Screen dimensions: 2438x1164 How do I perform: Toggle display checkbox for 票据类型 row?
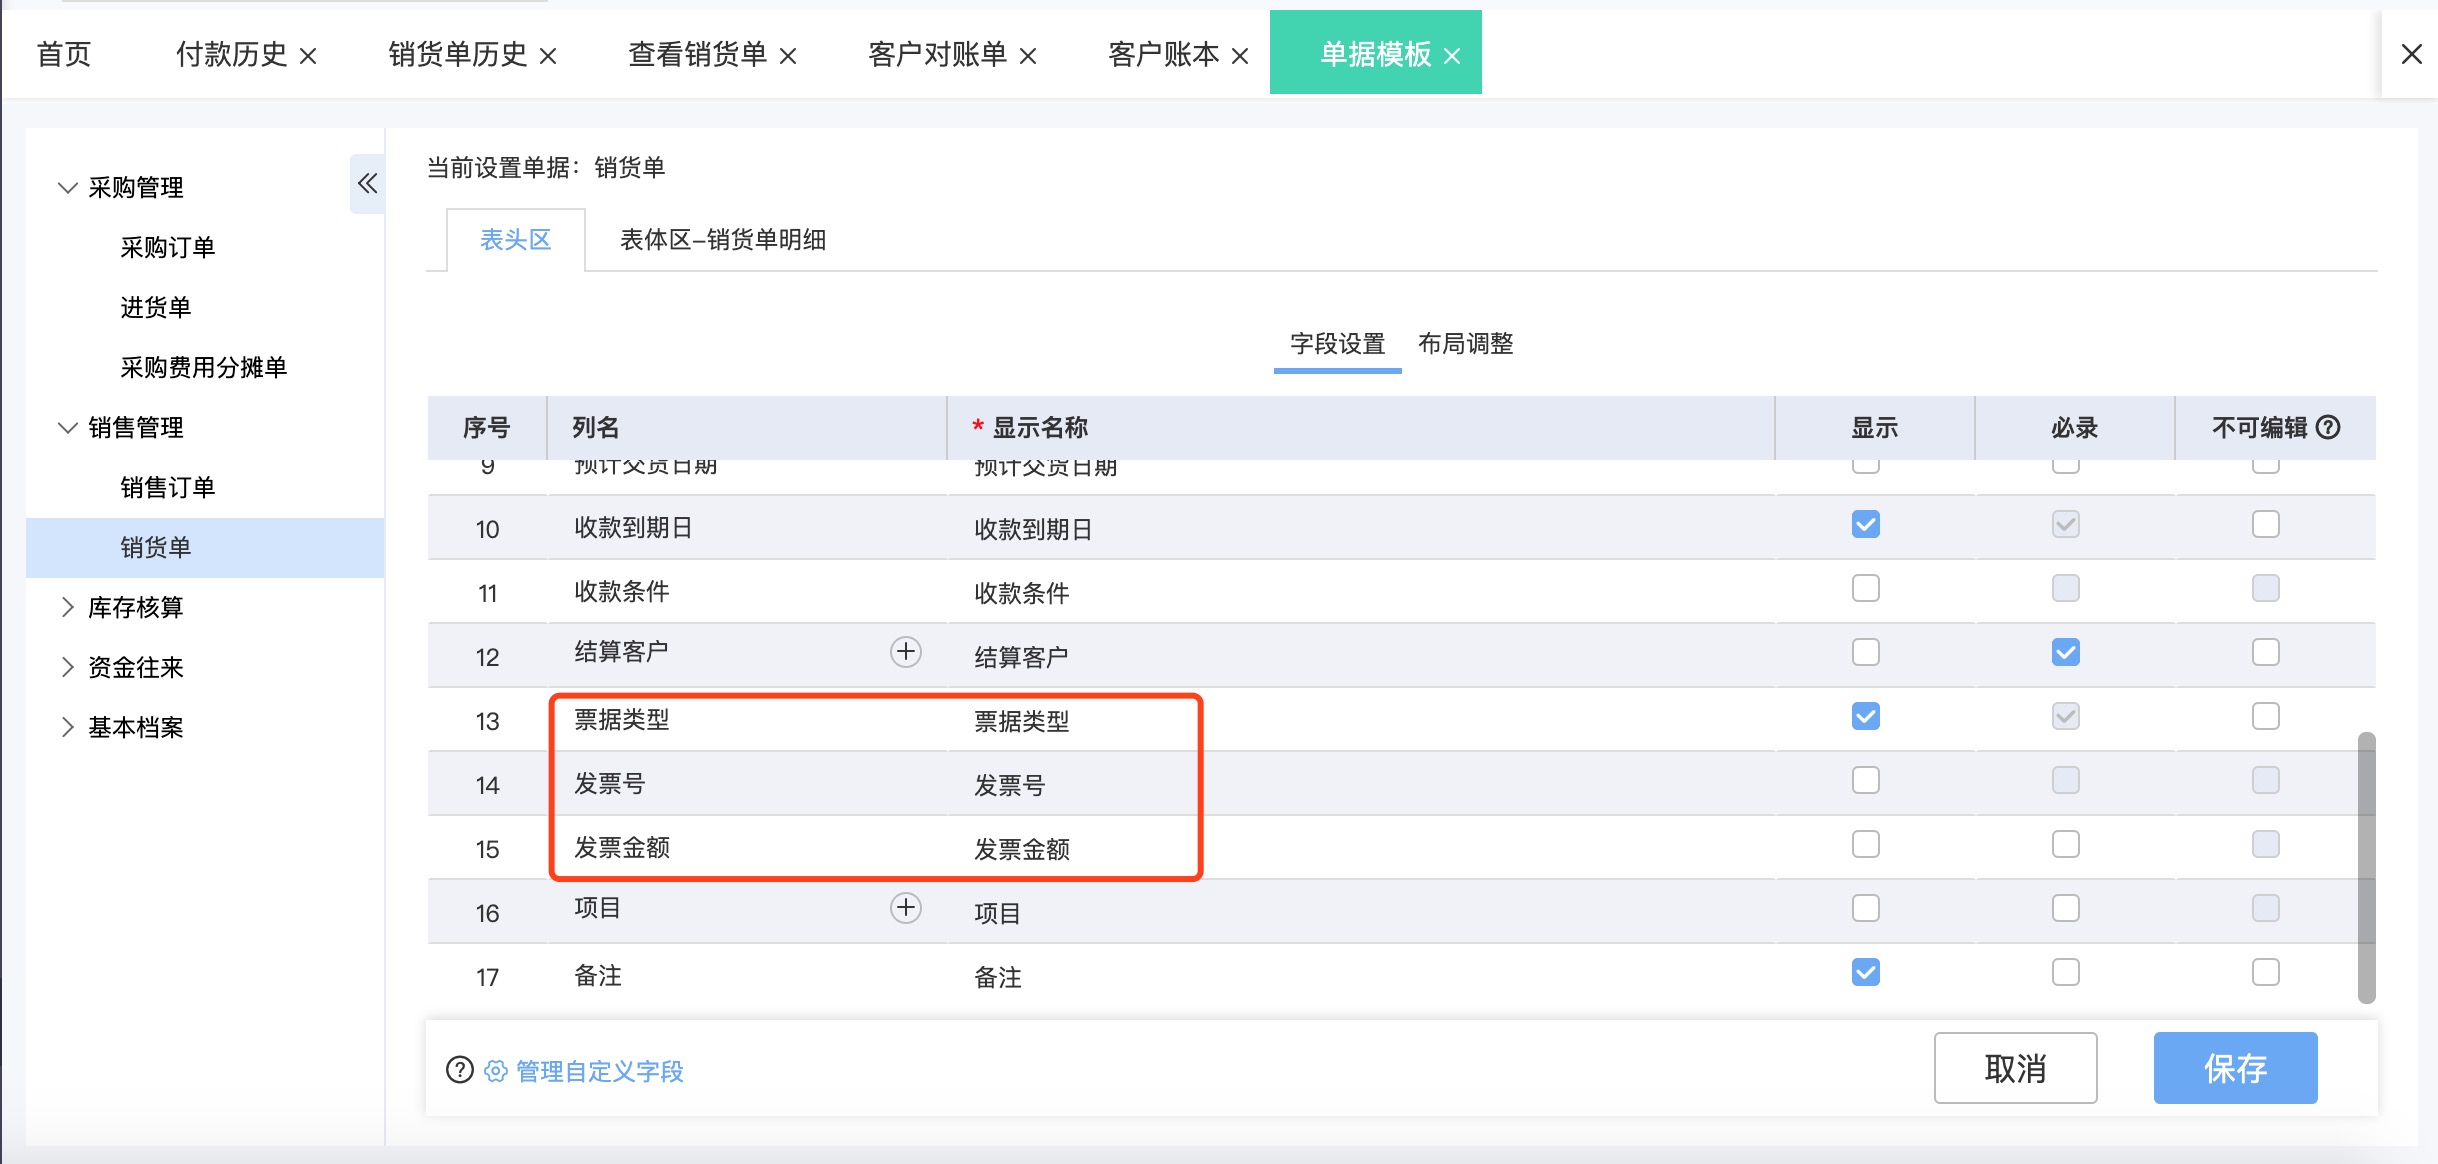1866,718
